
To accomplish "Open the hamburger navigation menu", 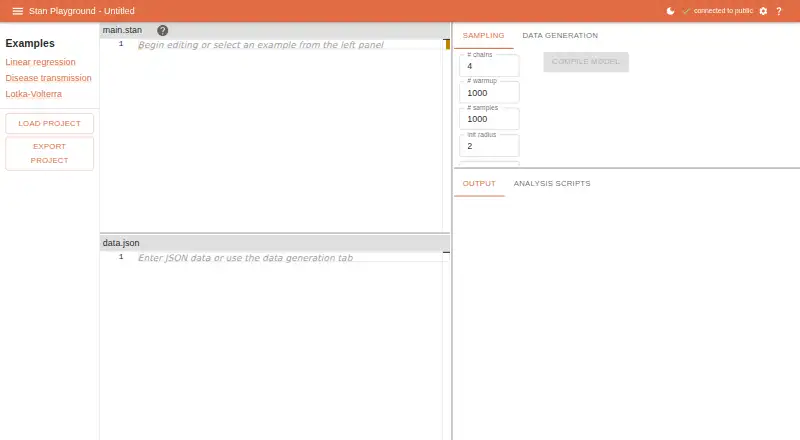I will click(17, 11).
